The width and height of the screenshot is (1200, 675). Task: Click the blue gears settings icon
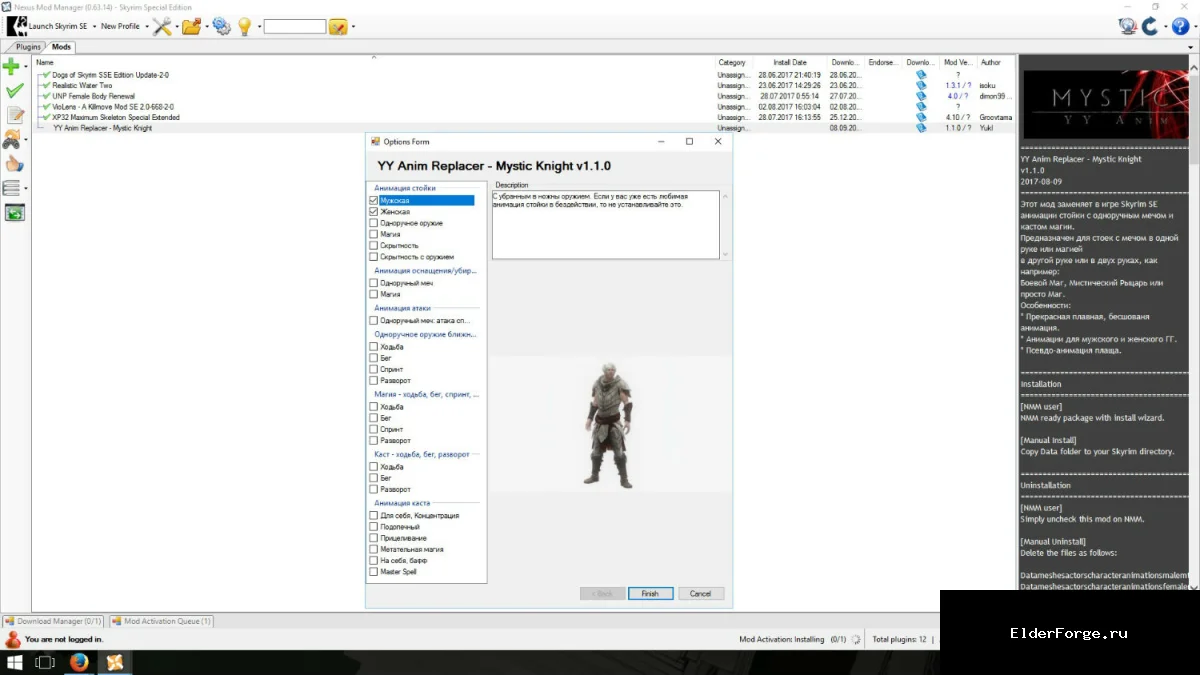(x=221, y=26)
